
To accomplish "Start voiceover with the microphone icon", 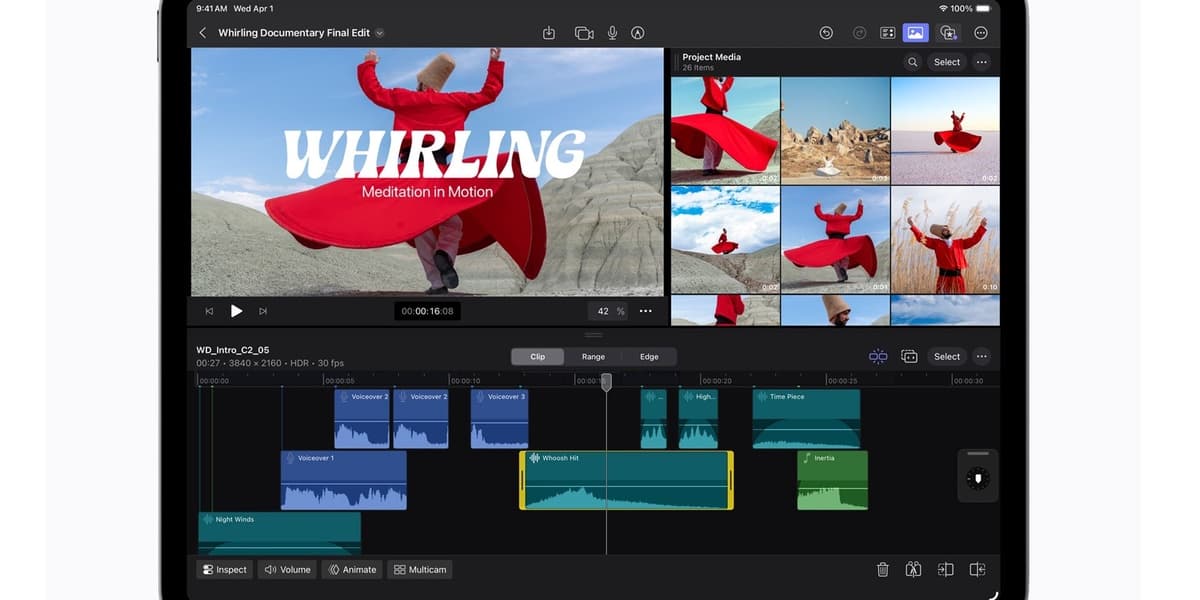I will 612,33.
